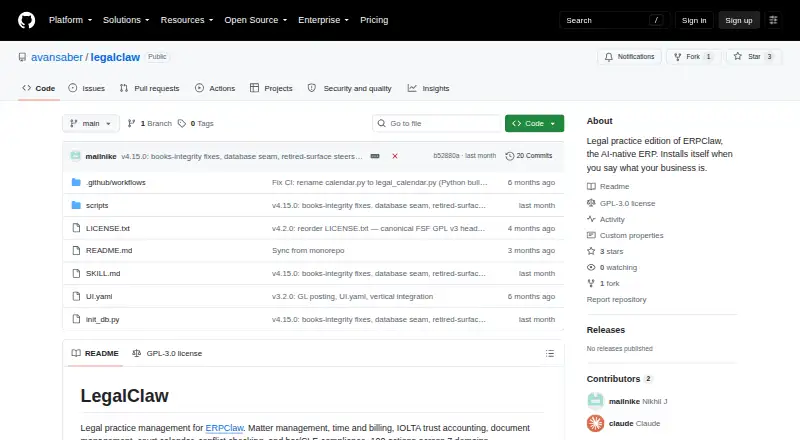
Task: Open the SKILL.md file
Action: point(103,273)
